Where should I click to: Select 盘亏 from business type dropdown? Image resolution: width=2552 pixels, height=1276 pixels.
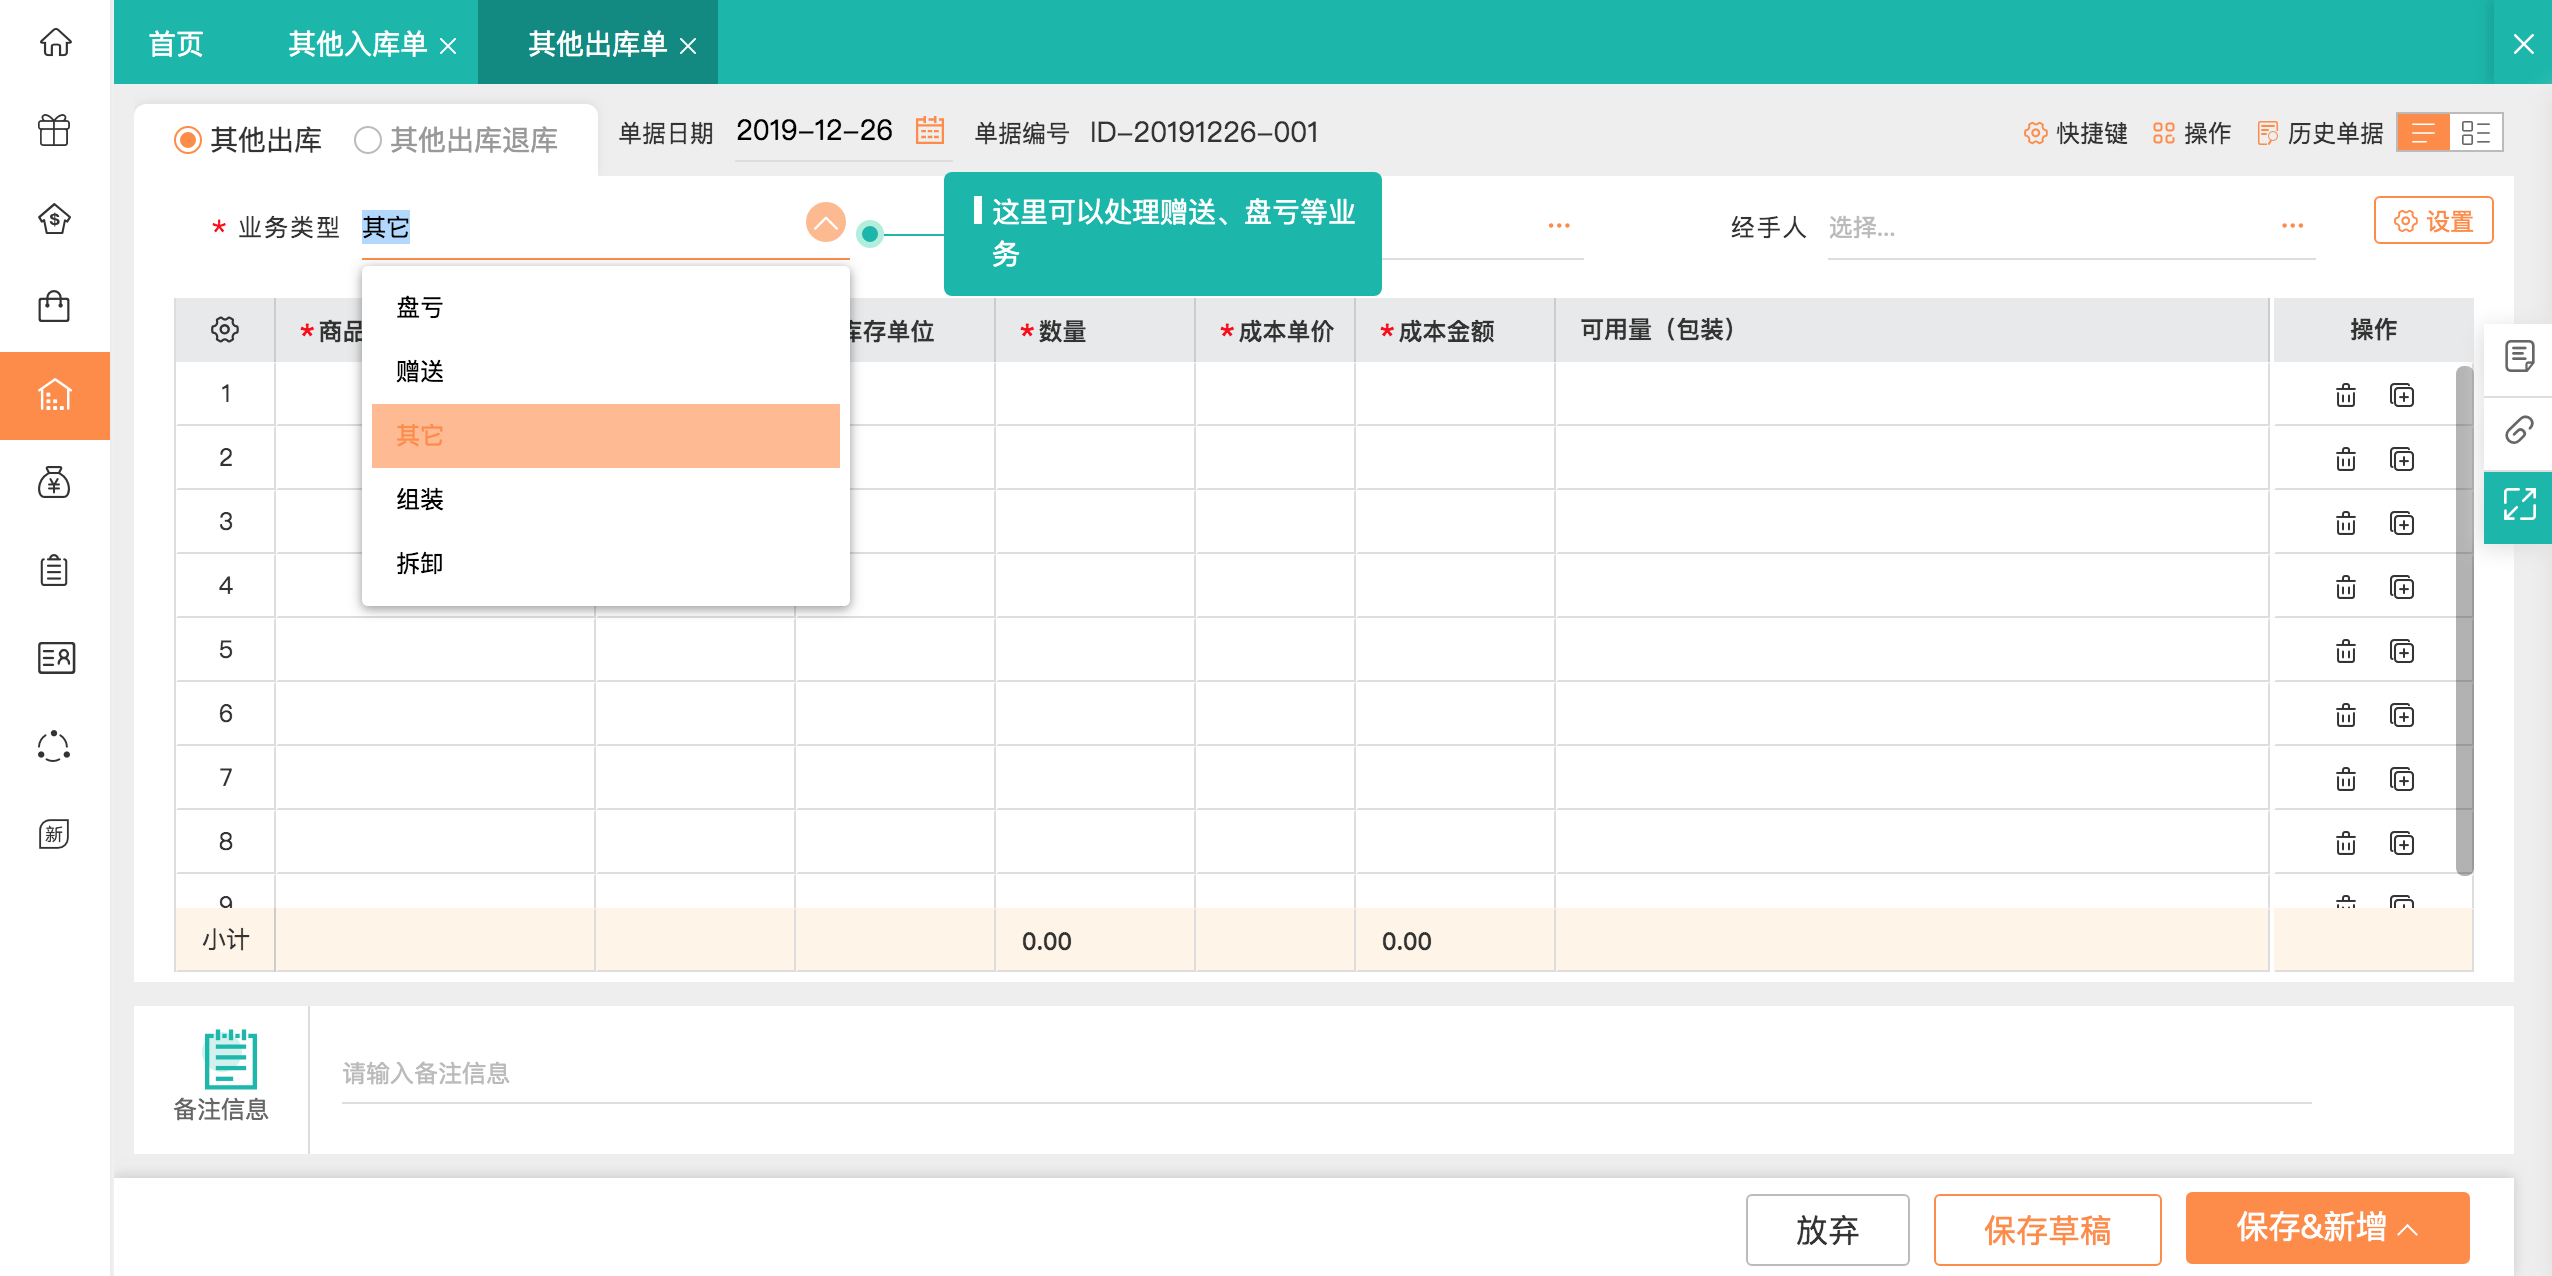418,308
